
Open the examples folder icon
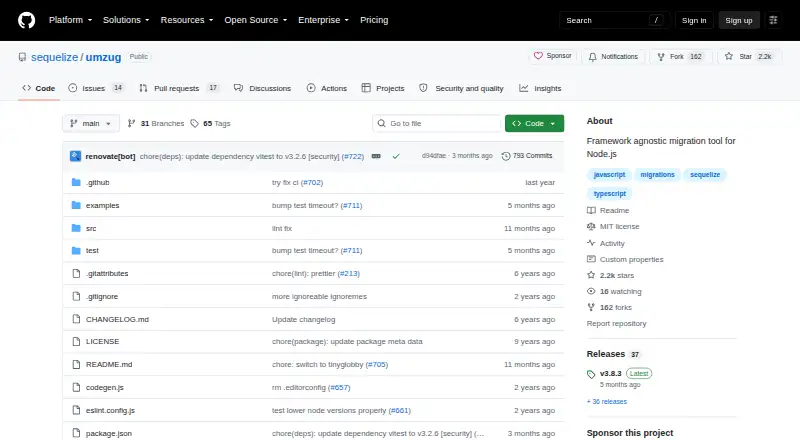[76, 205]
